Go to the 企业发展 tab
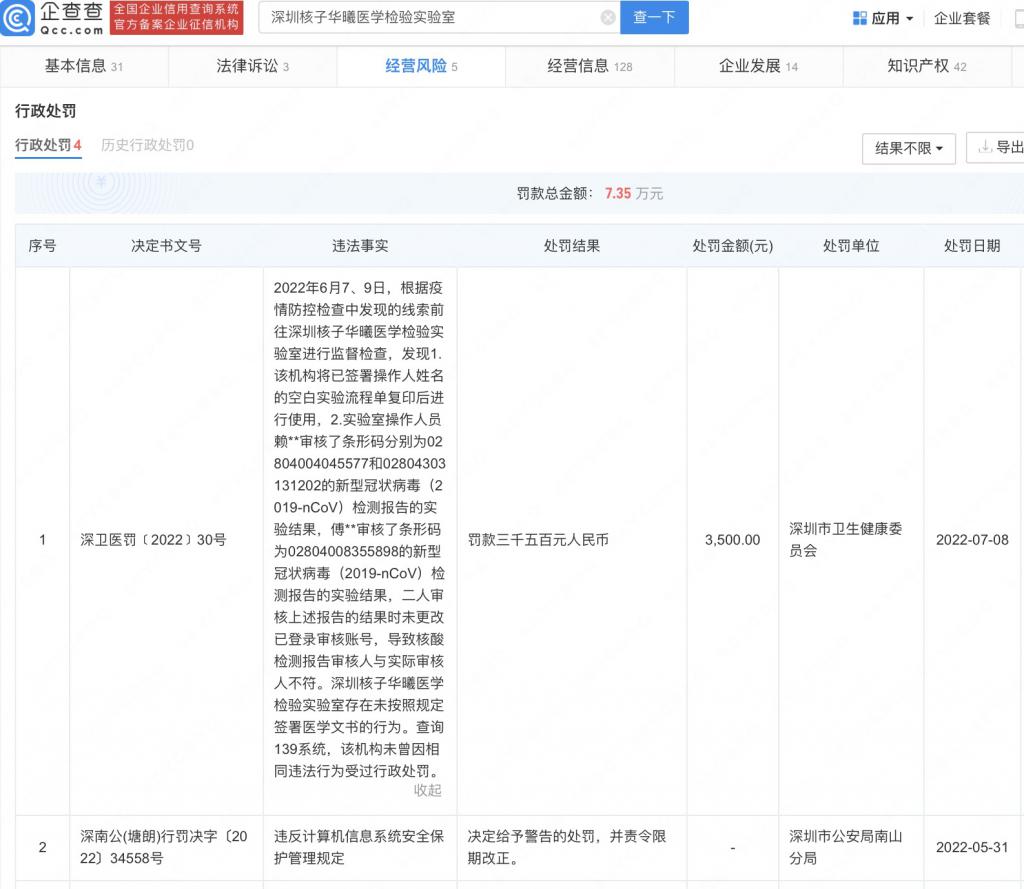1024x889 pixels. [758, 66]
